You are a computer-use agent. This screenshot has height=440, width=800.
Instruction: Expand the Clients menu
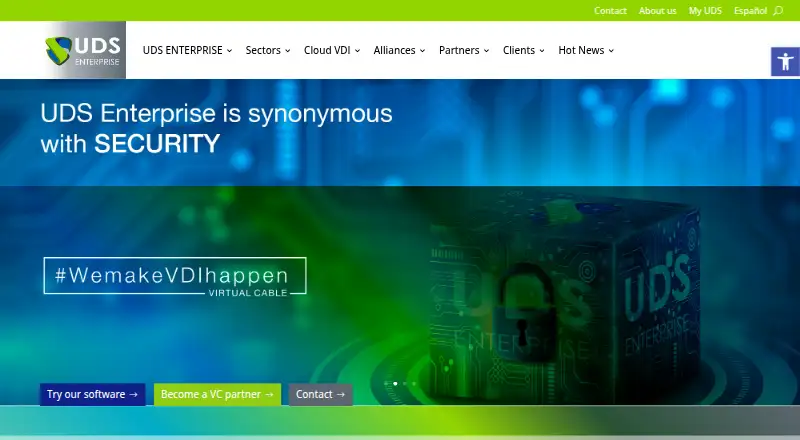point(523,50)
